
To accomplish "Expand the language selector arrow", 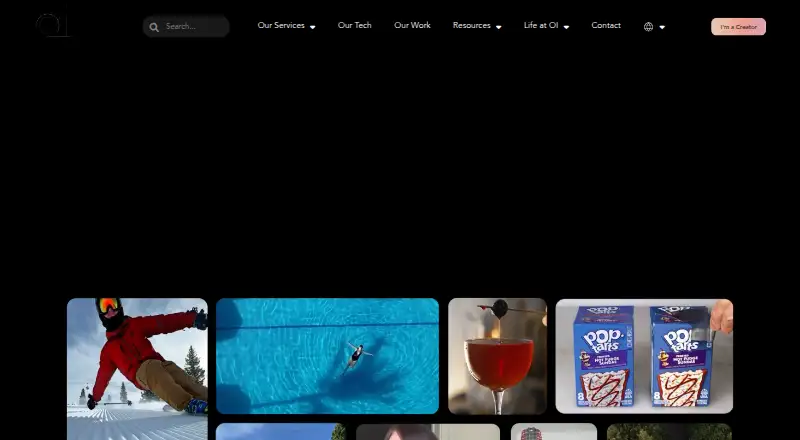I will 662,27.
